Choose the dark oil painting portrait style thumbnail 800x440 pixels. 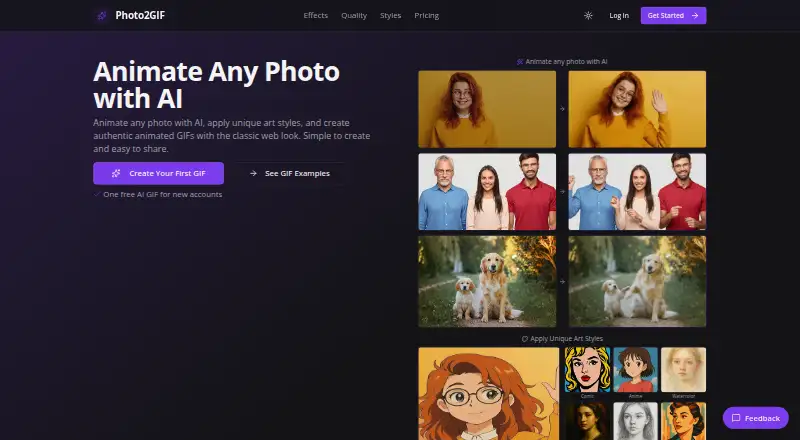pyautogui.click(x=587, y=421)
